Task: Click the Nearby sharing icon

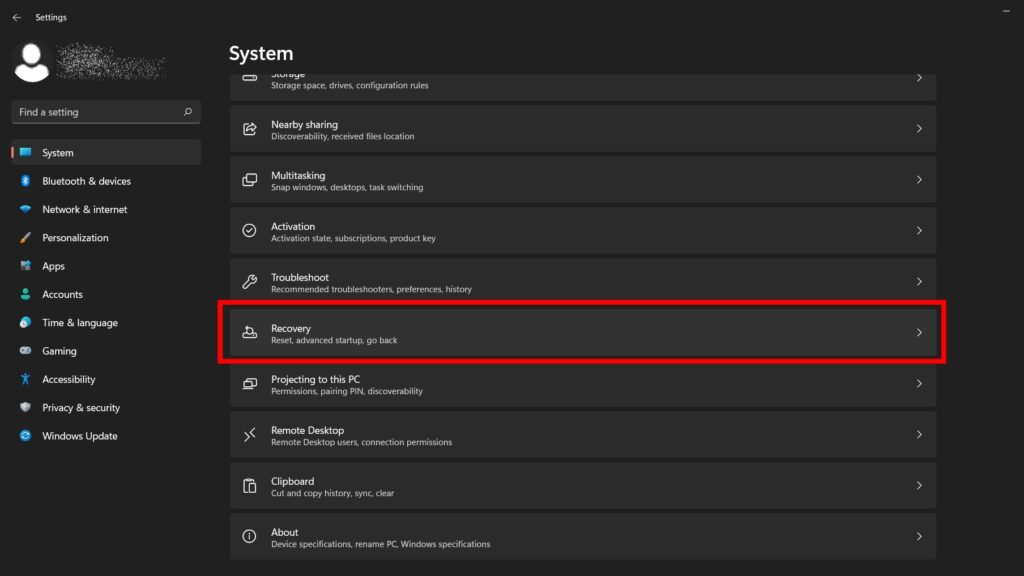Action: [250, 129]
